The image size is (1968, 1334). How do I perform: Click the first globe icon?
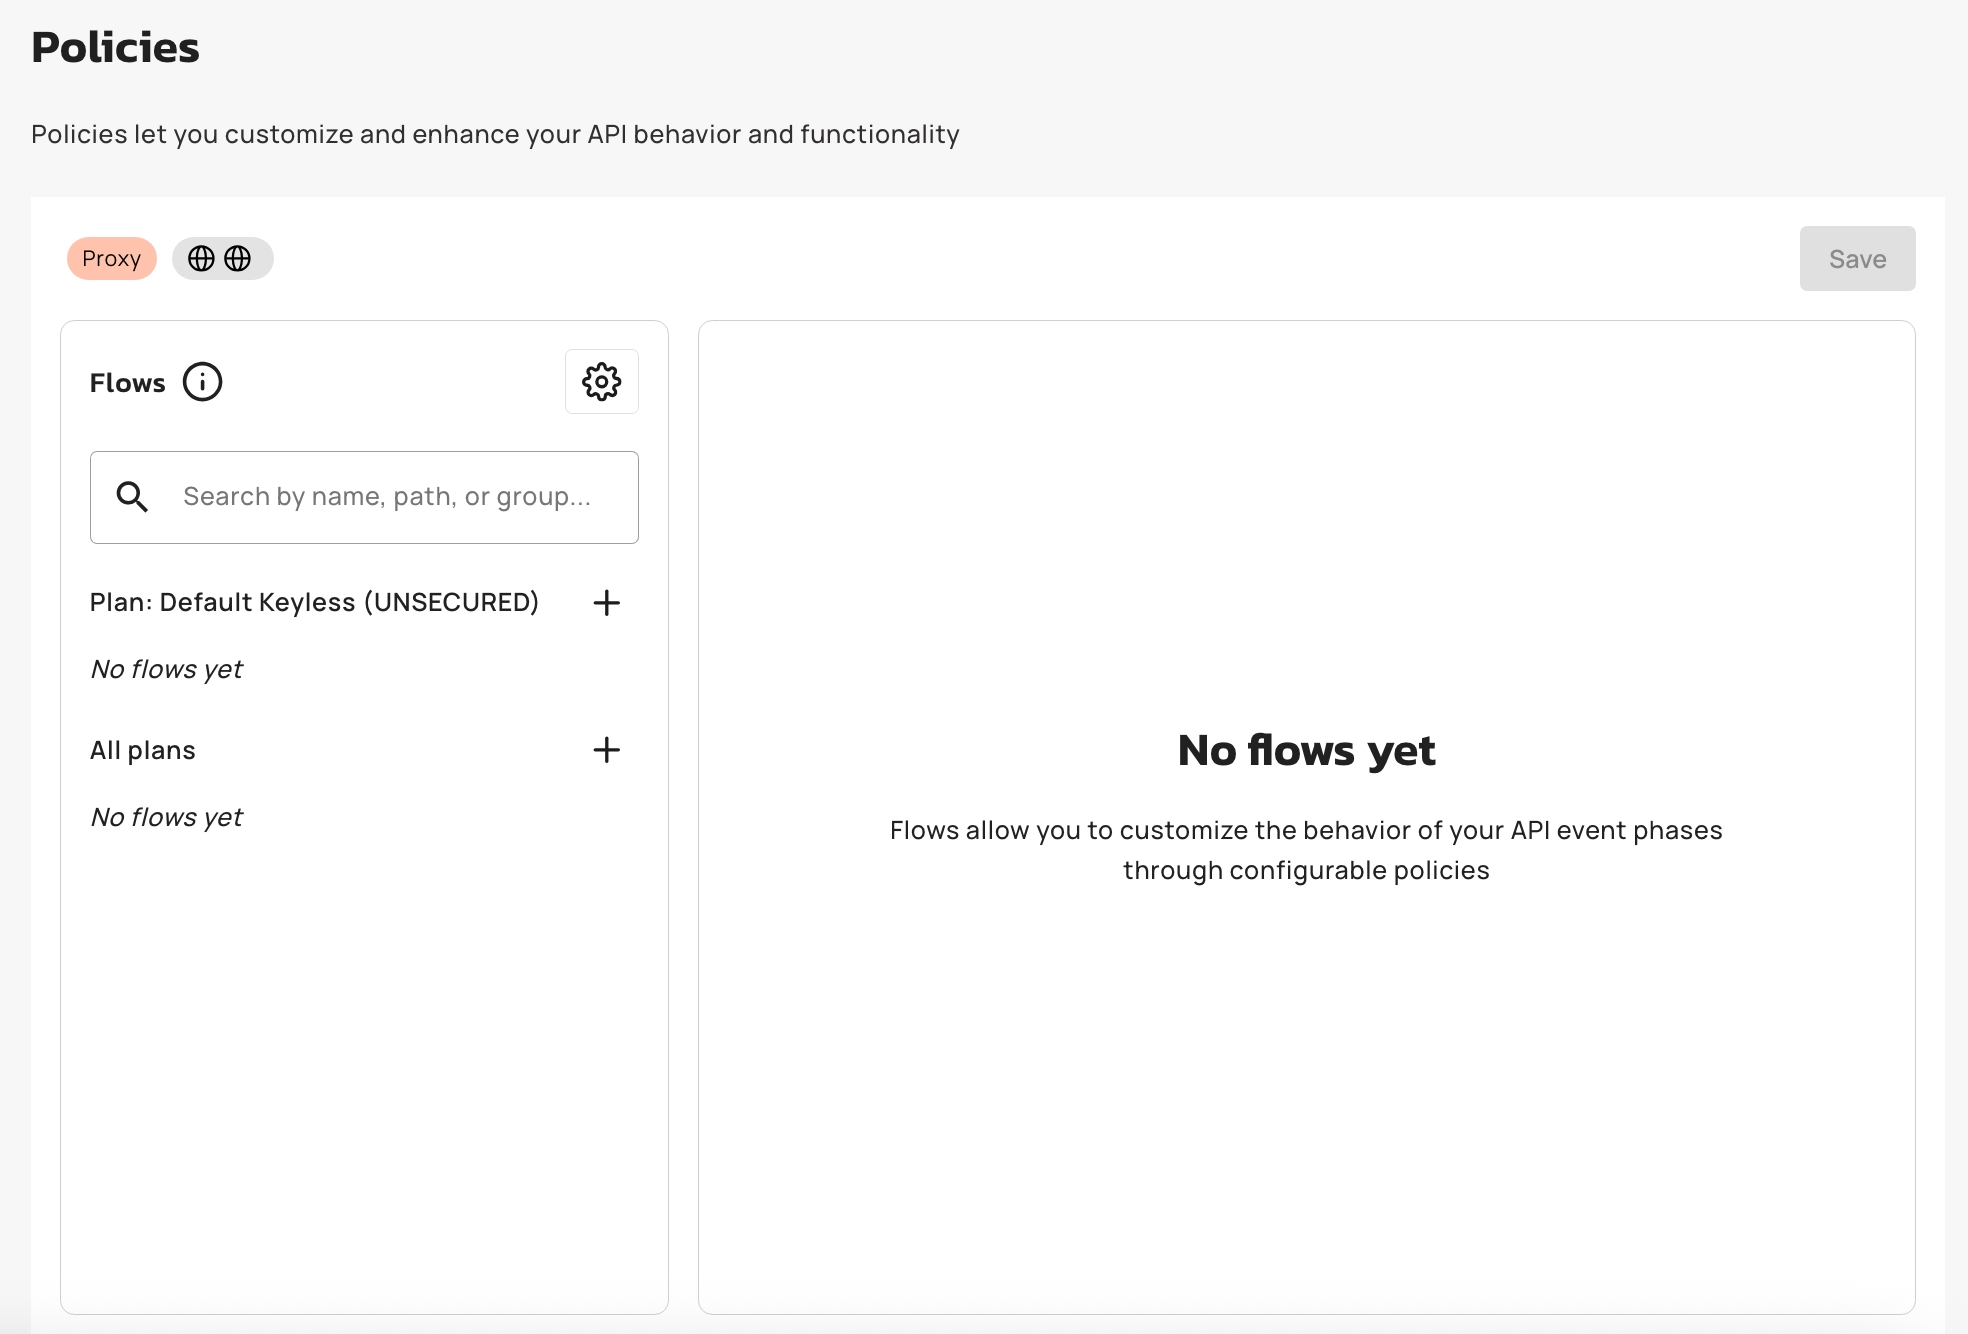[202, 259]
